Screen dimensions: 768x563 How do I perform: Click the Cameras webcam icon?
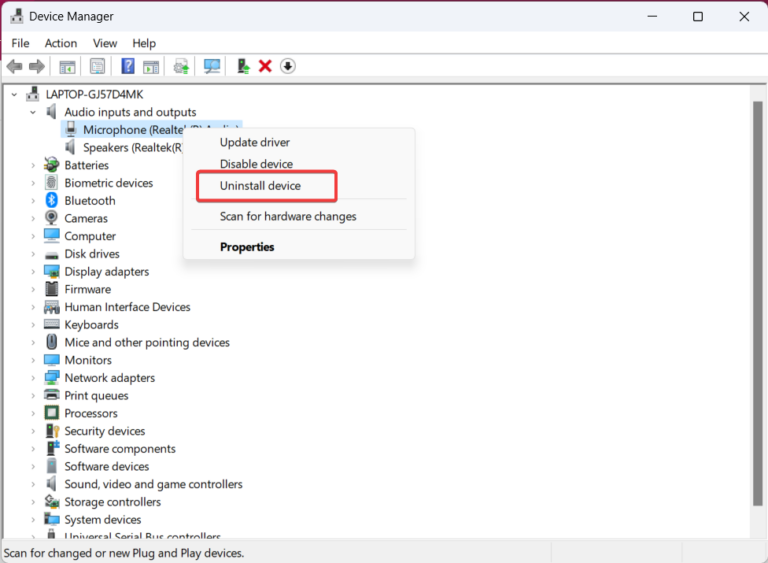click(51, 218)
